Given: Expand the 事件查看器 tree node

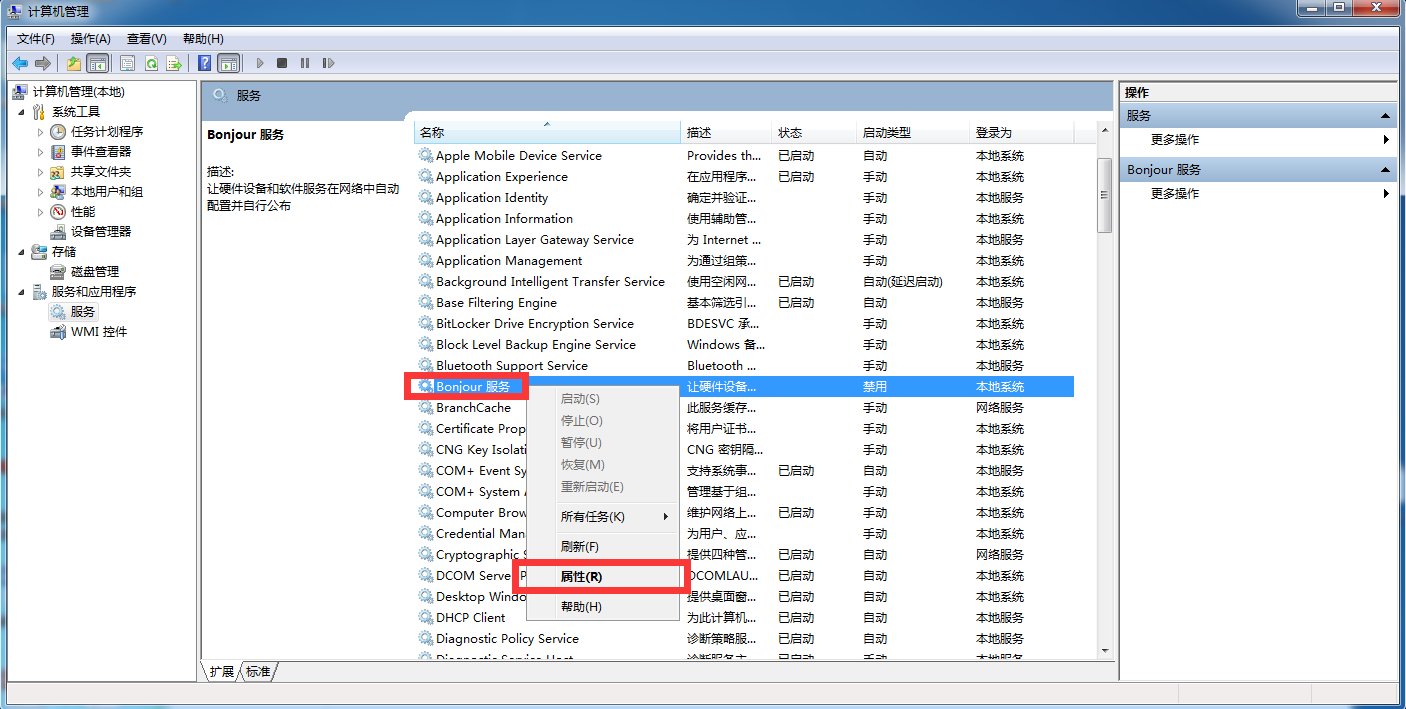Looking at the screenshot, I should pos(41,151).
